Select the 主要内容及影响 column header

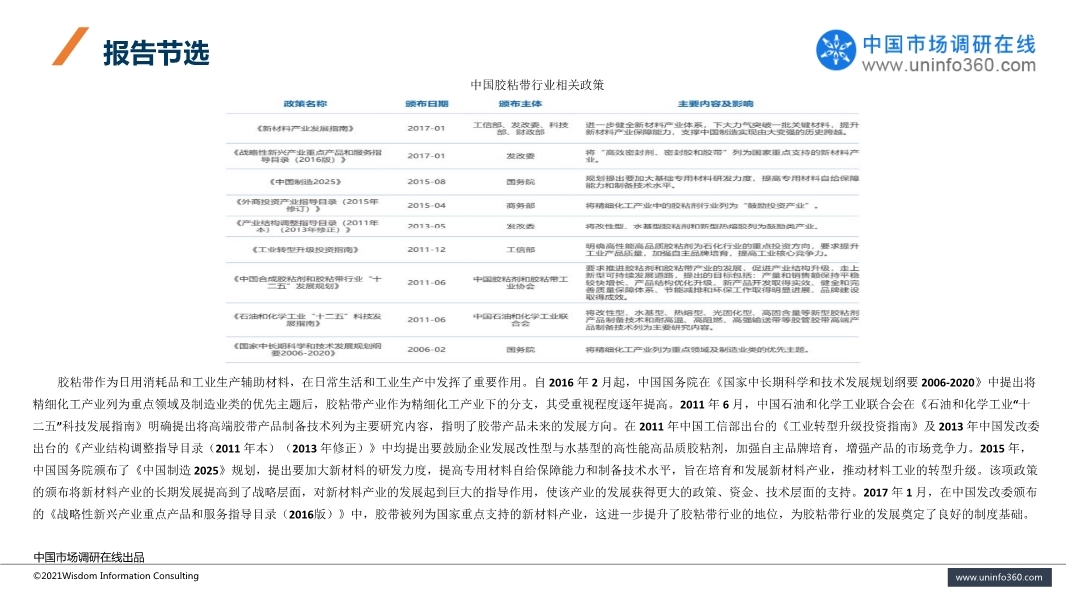[x=715, y=103]
